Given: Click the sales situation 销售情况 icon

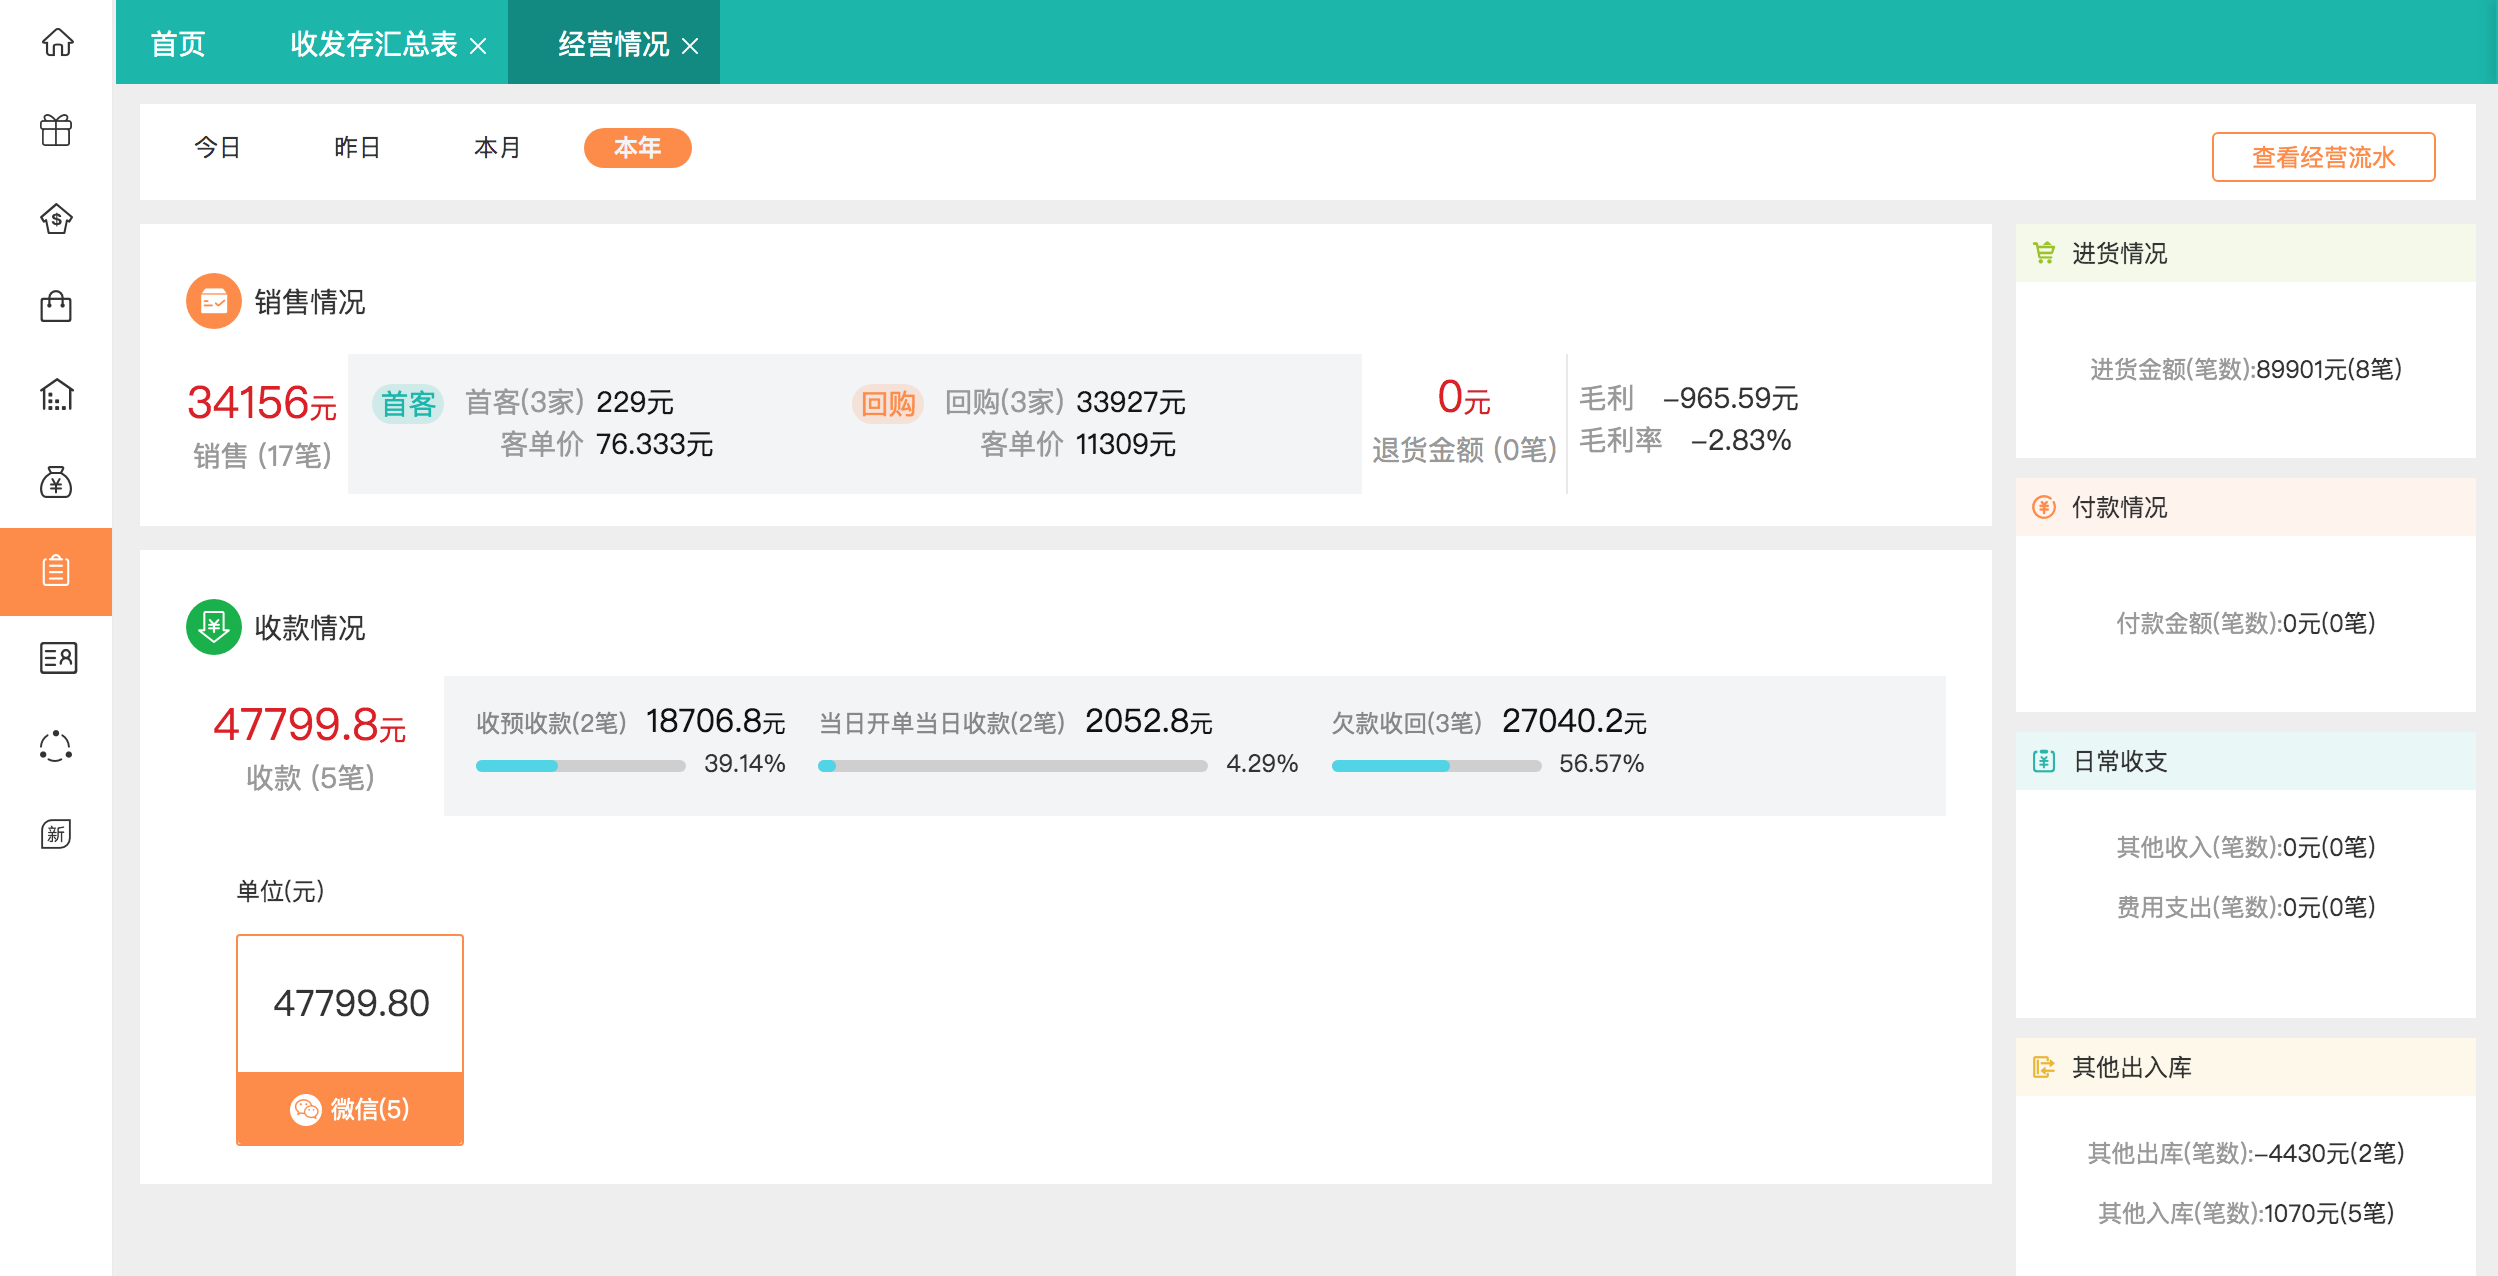Looking at the screenshot, I should pyautogui.click(x=212, y=299).
